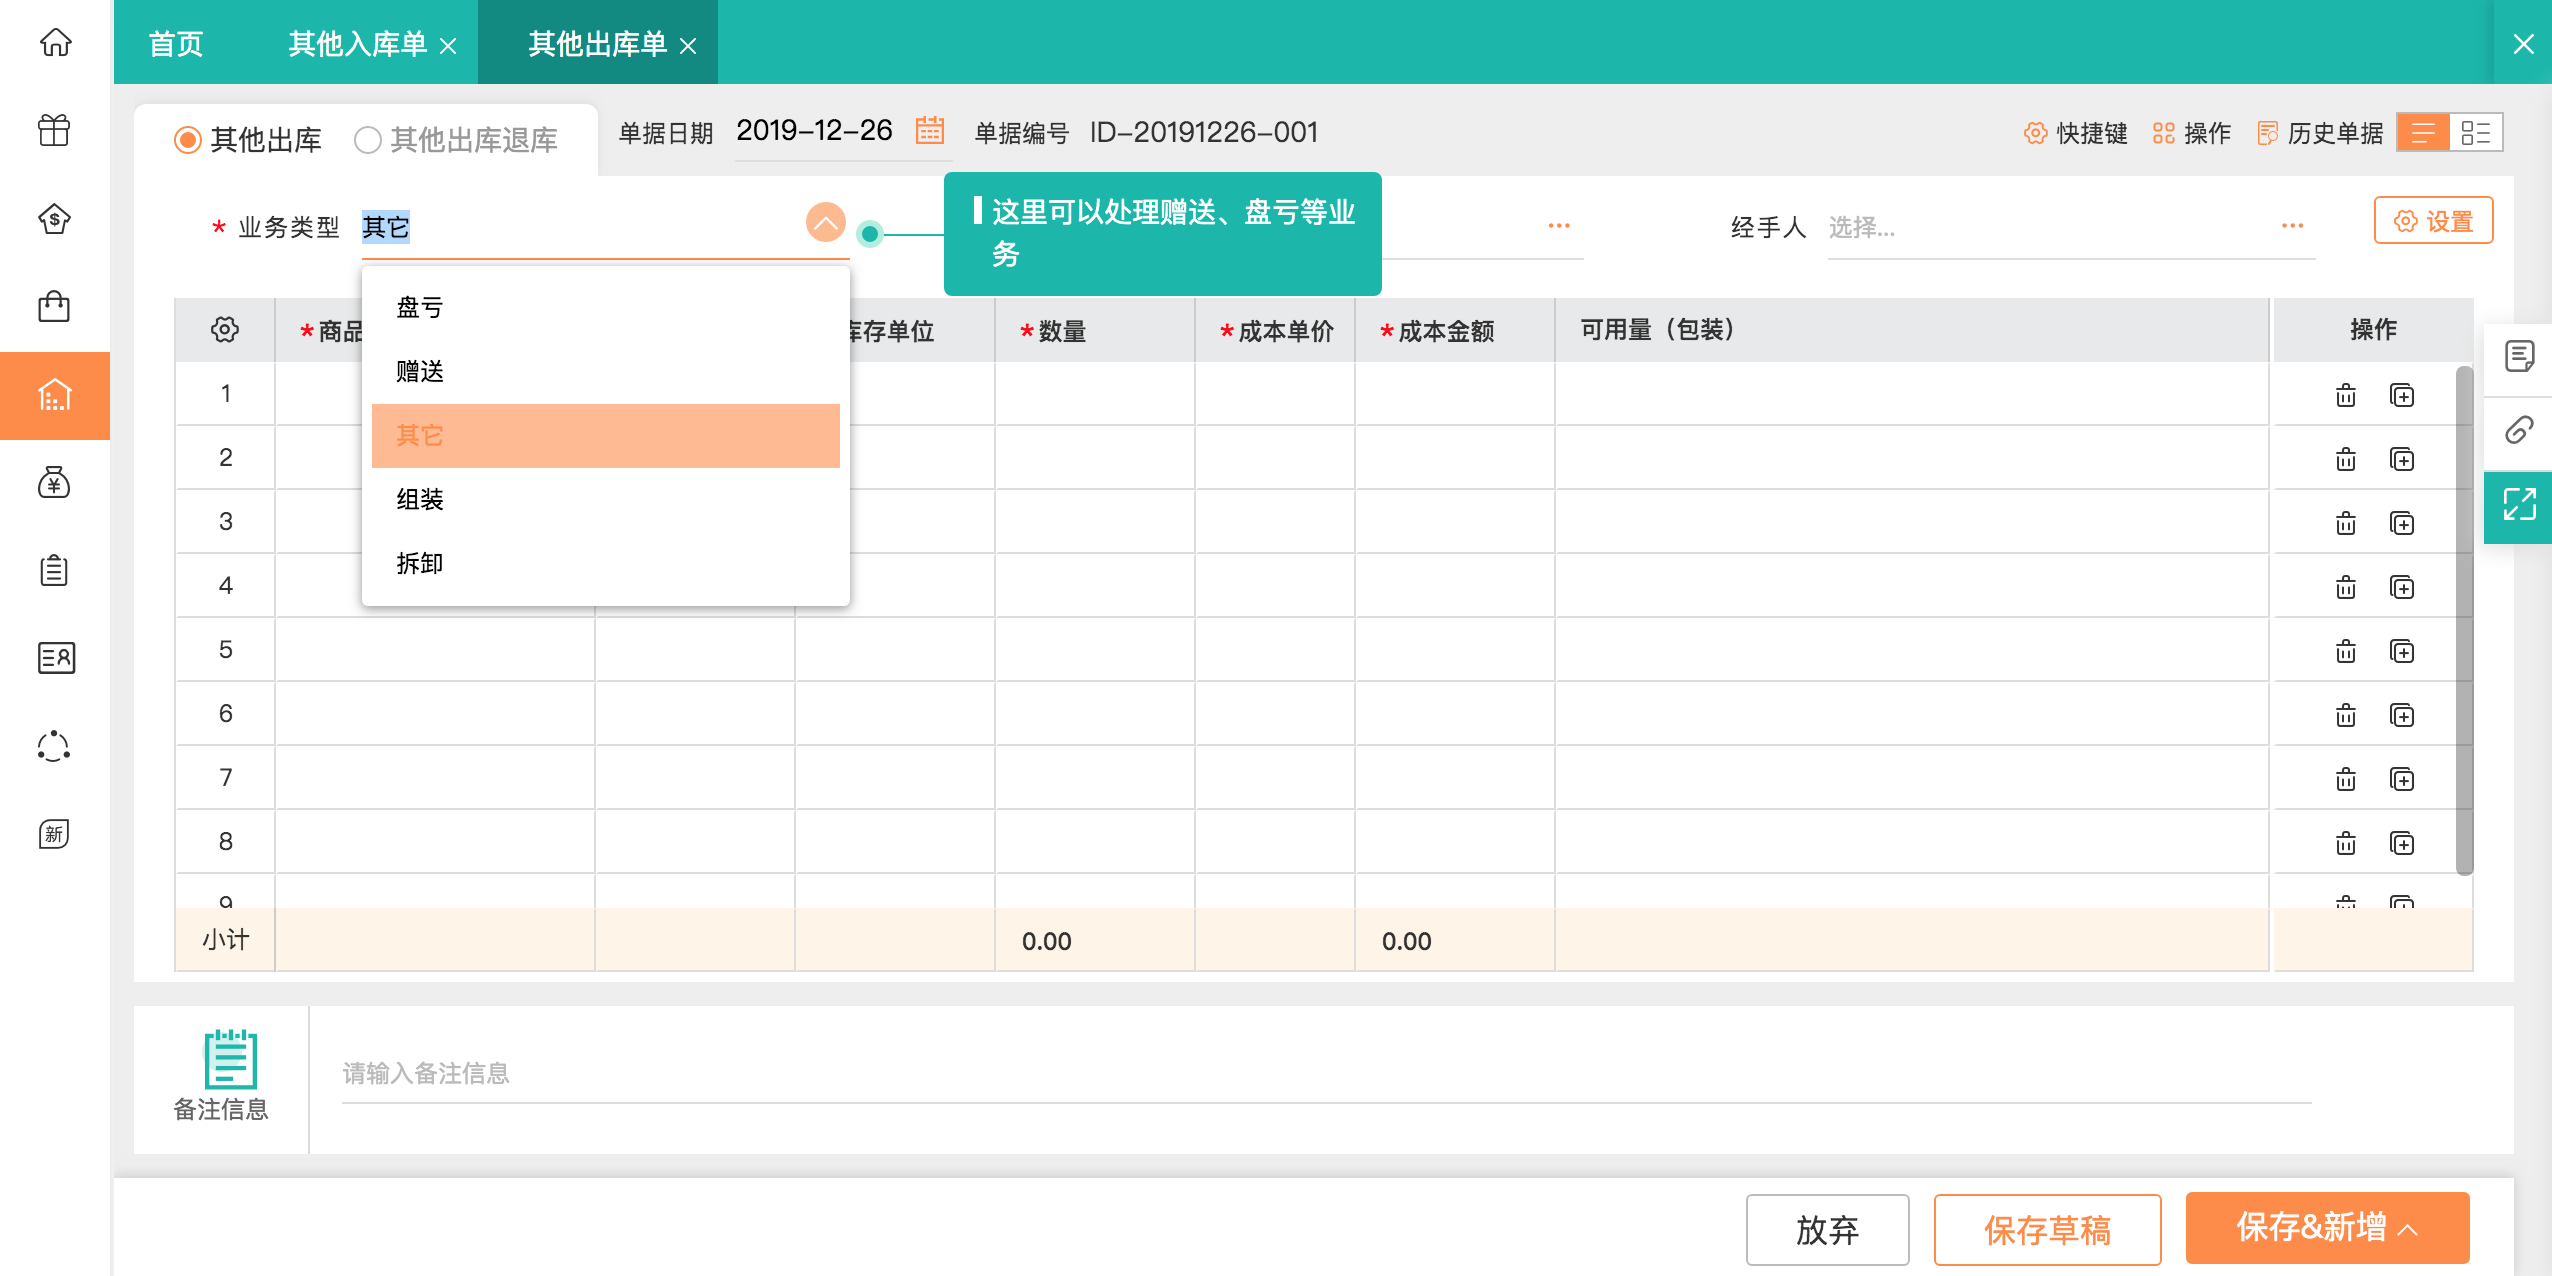Select 盘亏 from business type dropdown
2552x1276 pixels.
(420, 308)
